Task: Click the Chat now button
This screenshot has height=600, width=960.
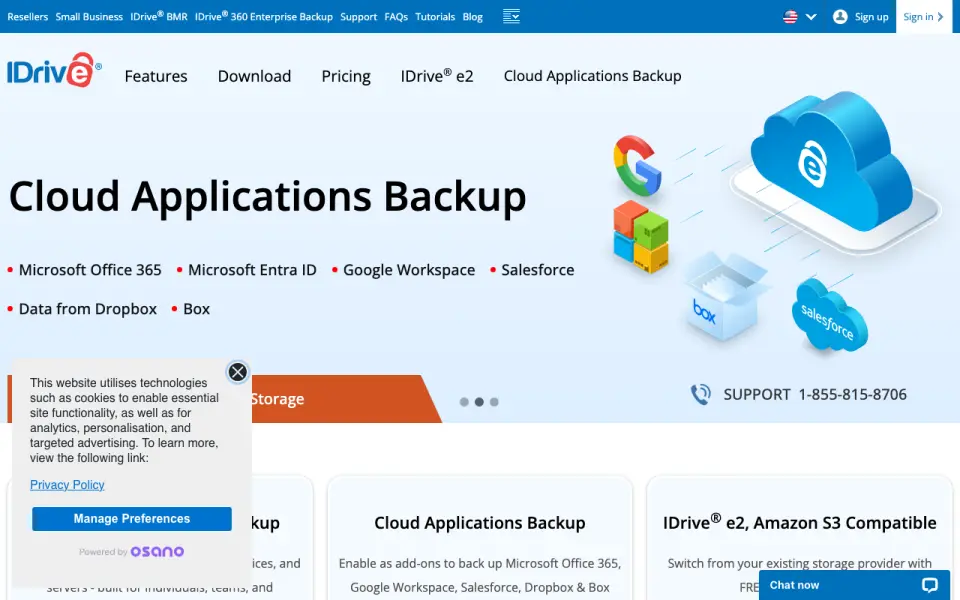Action: [x=853, y=585]
